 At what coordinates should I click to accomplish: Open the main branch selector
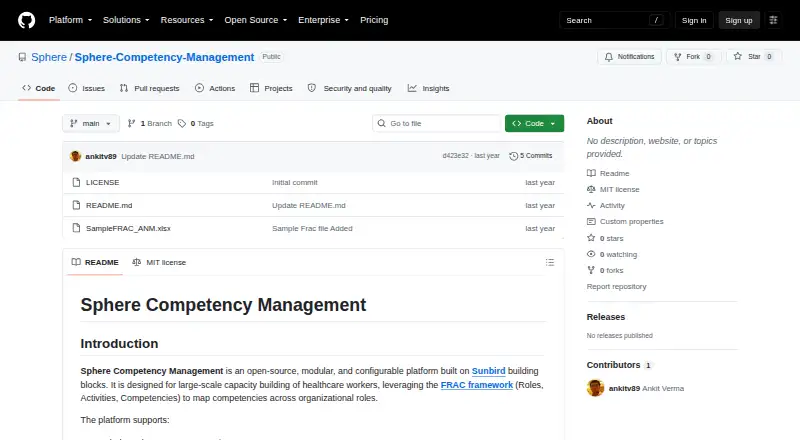[91, 124]
